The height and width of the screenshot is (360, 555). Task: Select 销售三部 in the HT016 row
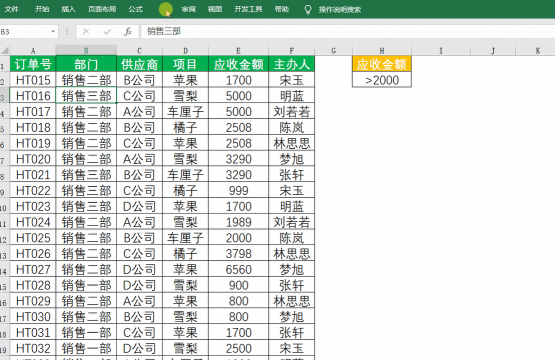[86, 96]
